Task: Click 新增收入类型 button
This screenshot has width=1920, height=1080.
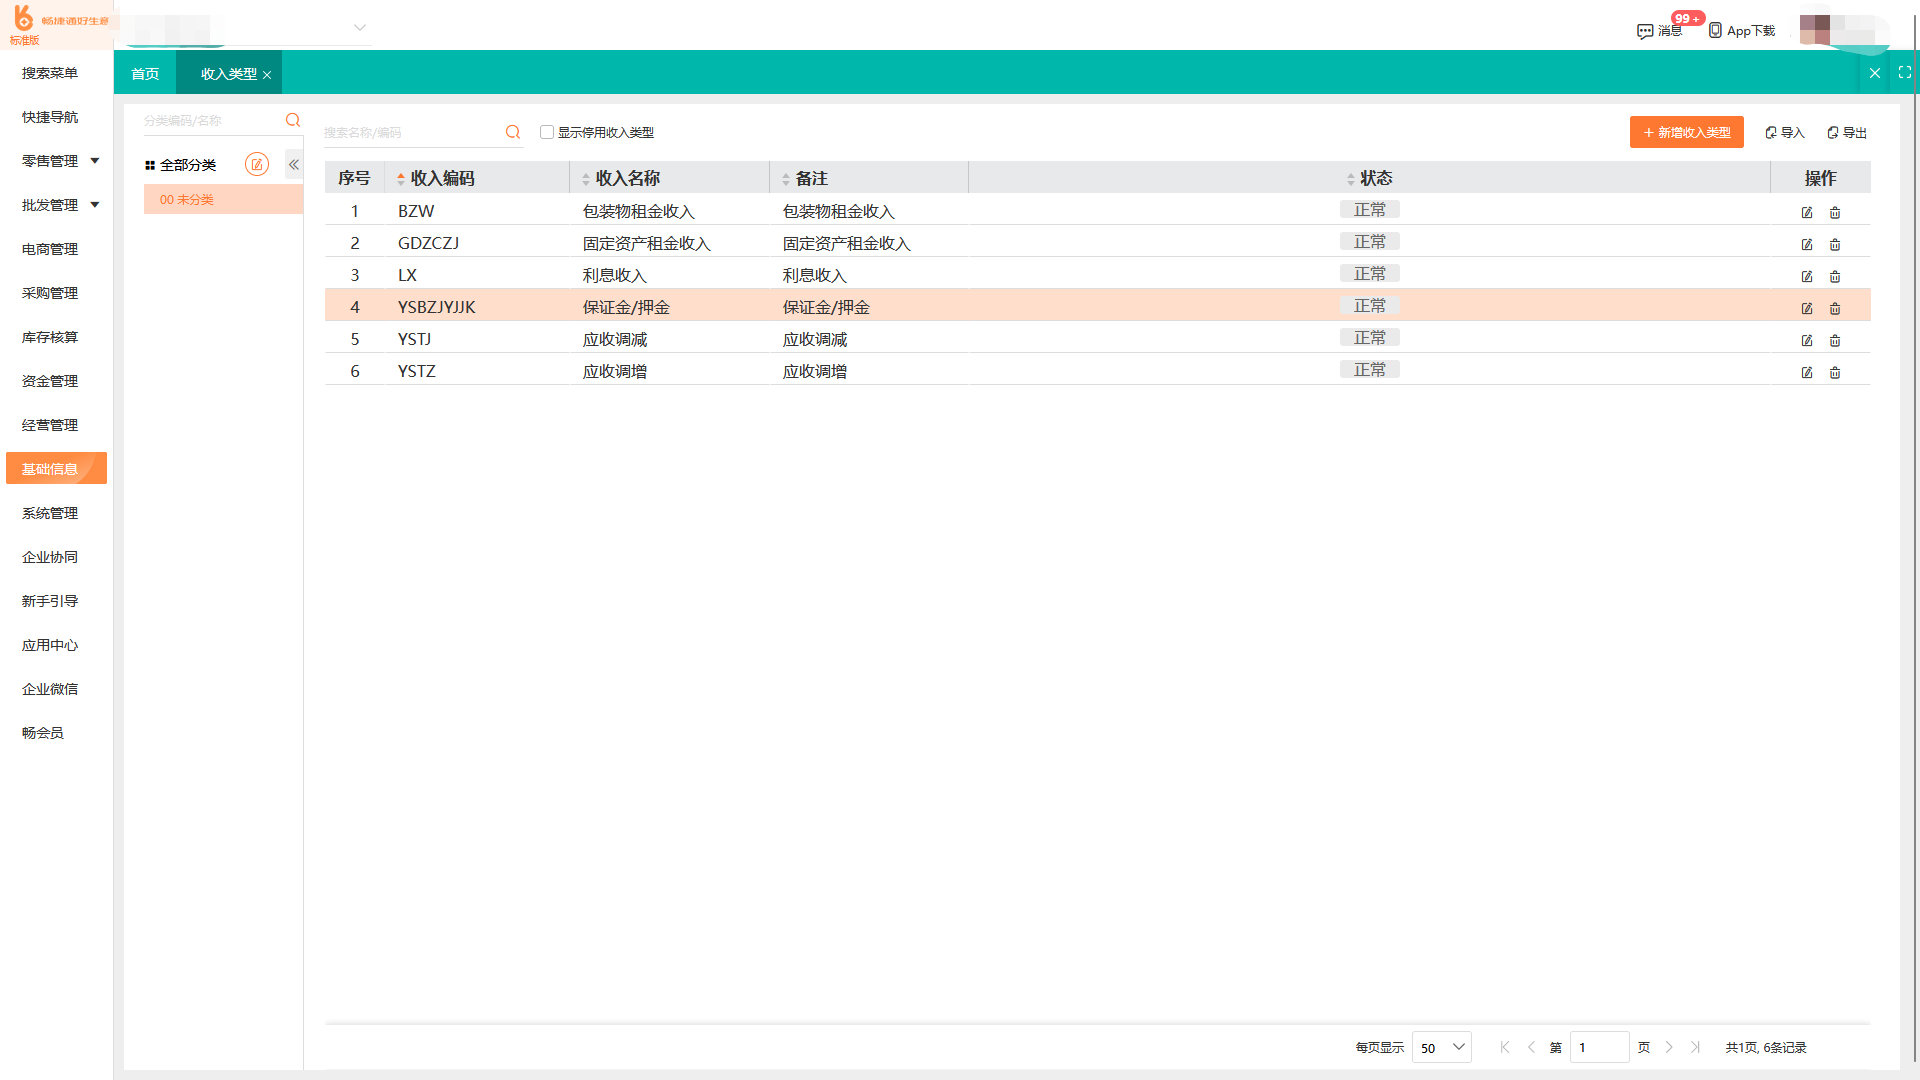Action: 1689,132
